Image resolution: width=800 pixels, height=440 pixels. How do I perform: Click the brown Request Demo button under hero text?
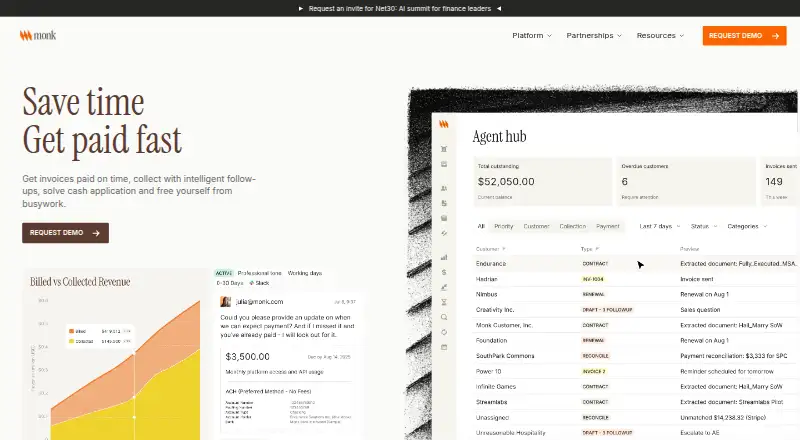(x=65, y=233)
